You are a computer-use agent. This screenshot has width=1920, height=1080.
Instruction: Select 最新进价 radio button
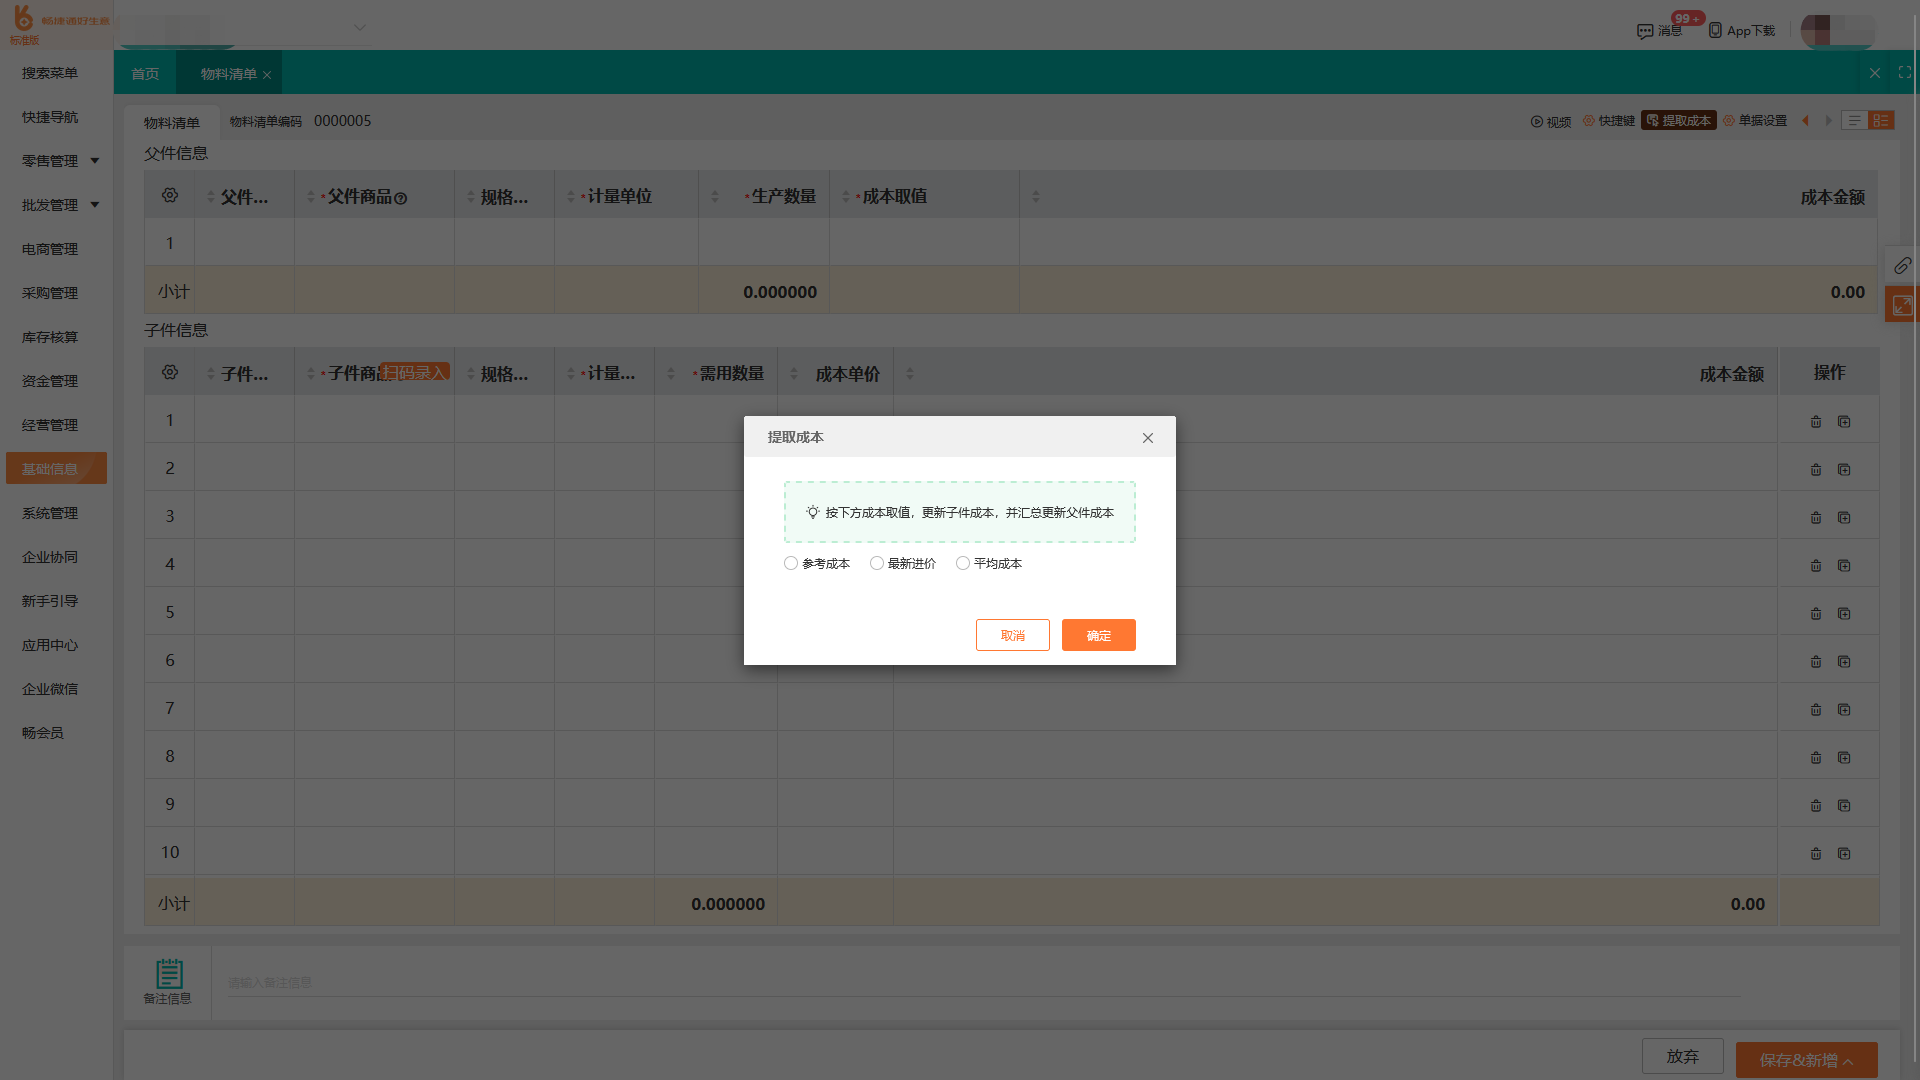(876, 563)
